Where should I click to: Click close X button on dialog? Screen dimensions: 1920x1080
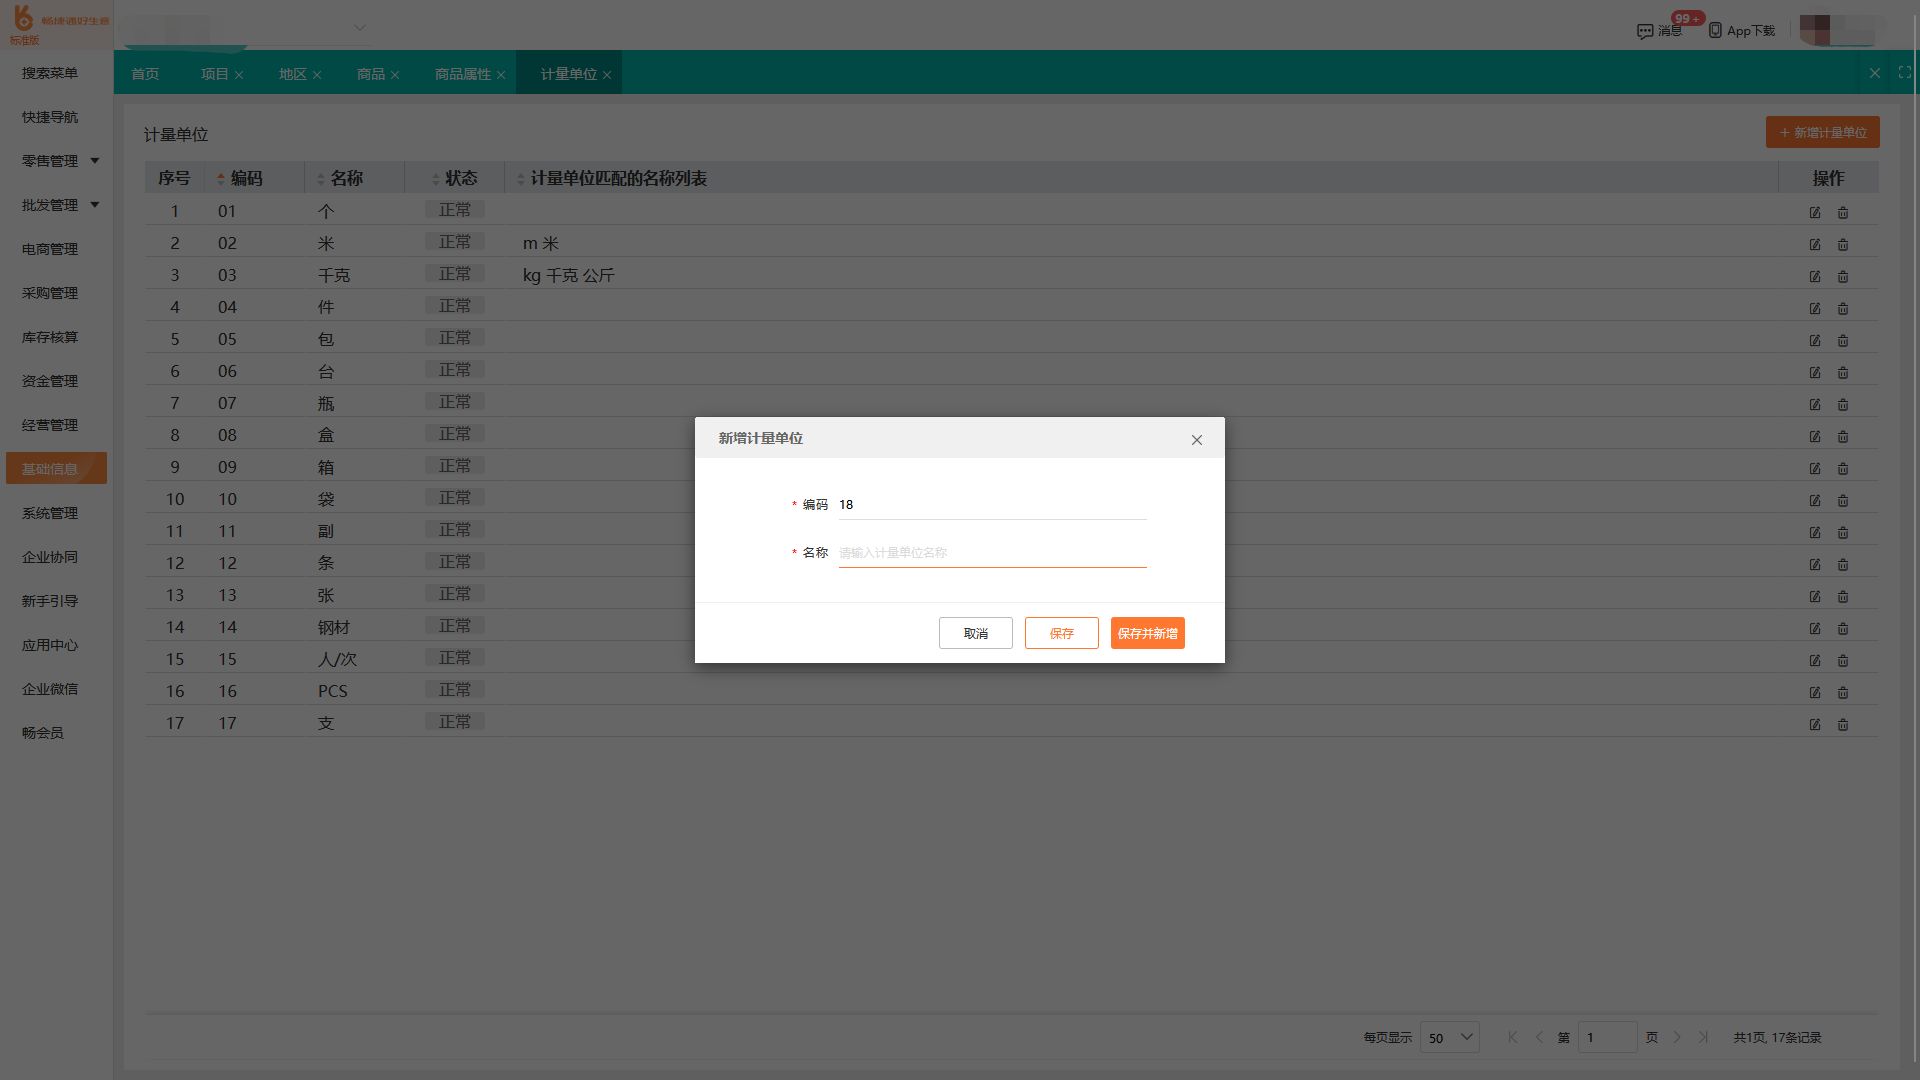(x=1197, y=439)
